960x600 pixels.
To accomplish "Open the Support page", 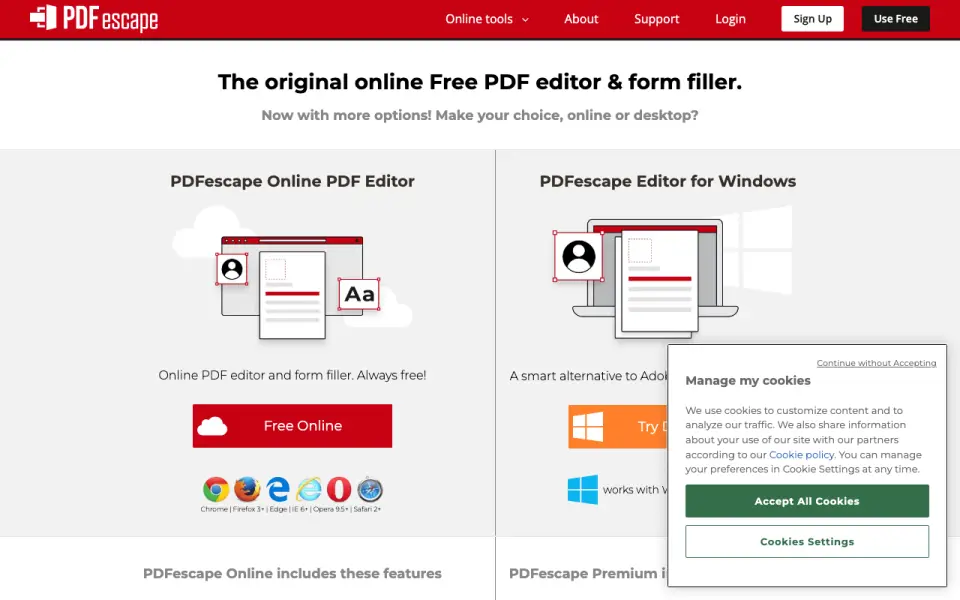I will [656, 19].
